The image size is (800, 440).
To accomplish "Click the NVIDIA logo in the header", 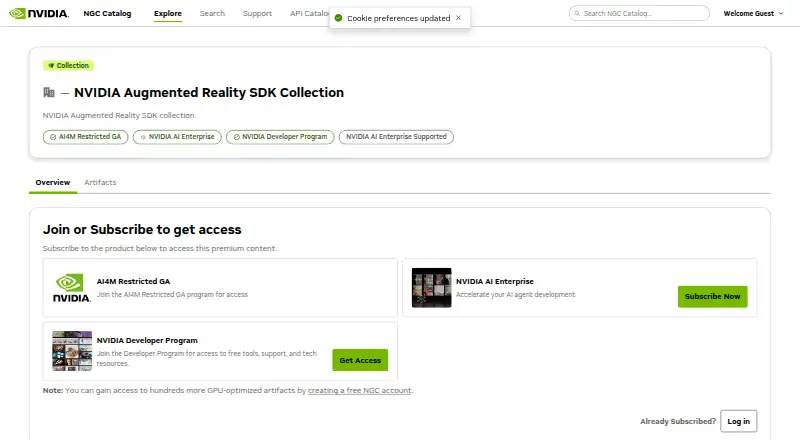I will [x=39, y=13].
